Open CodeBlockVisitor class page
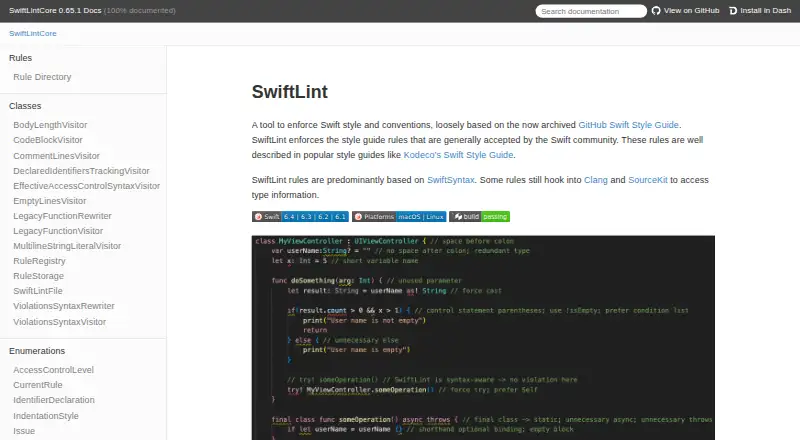This screenshot has width=800, height=440. coord(47,140)
